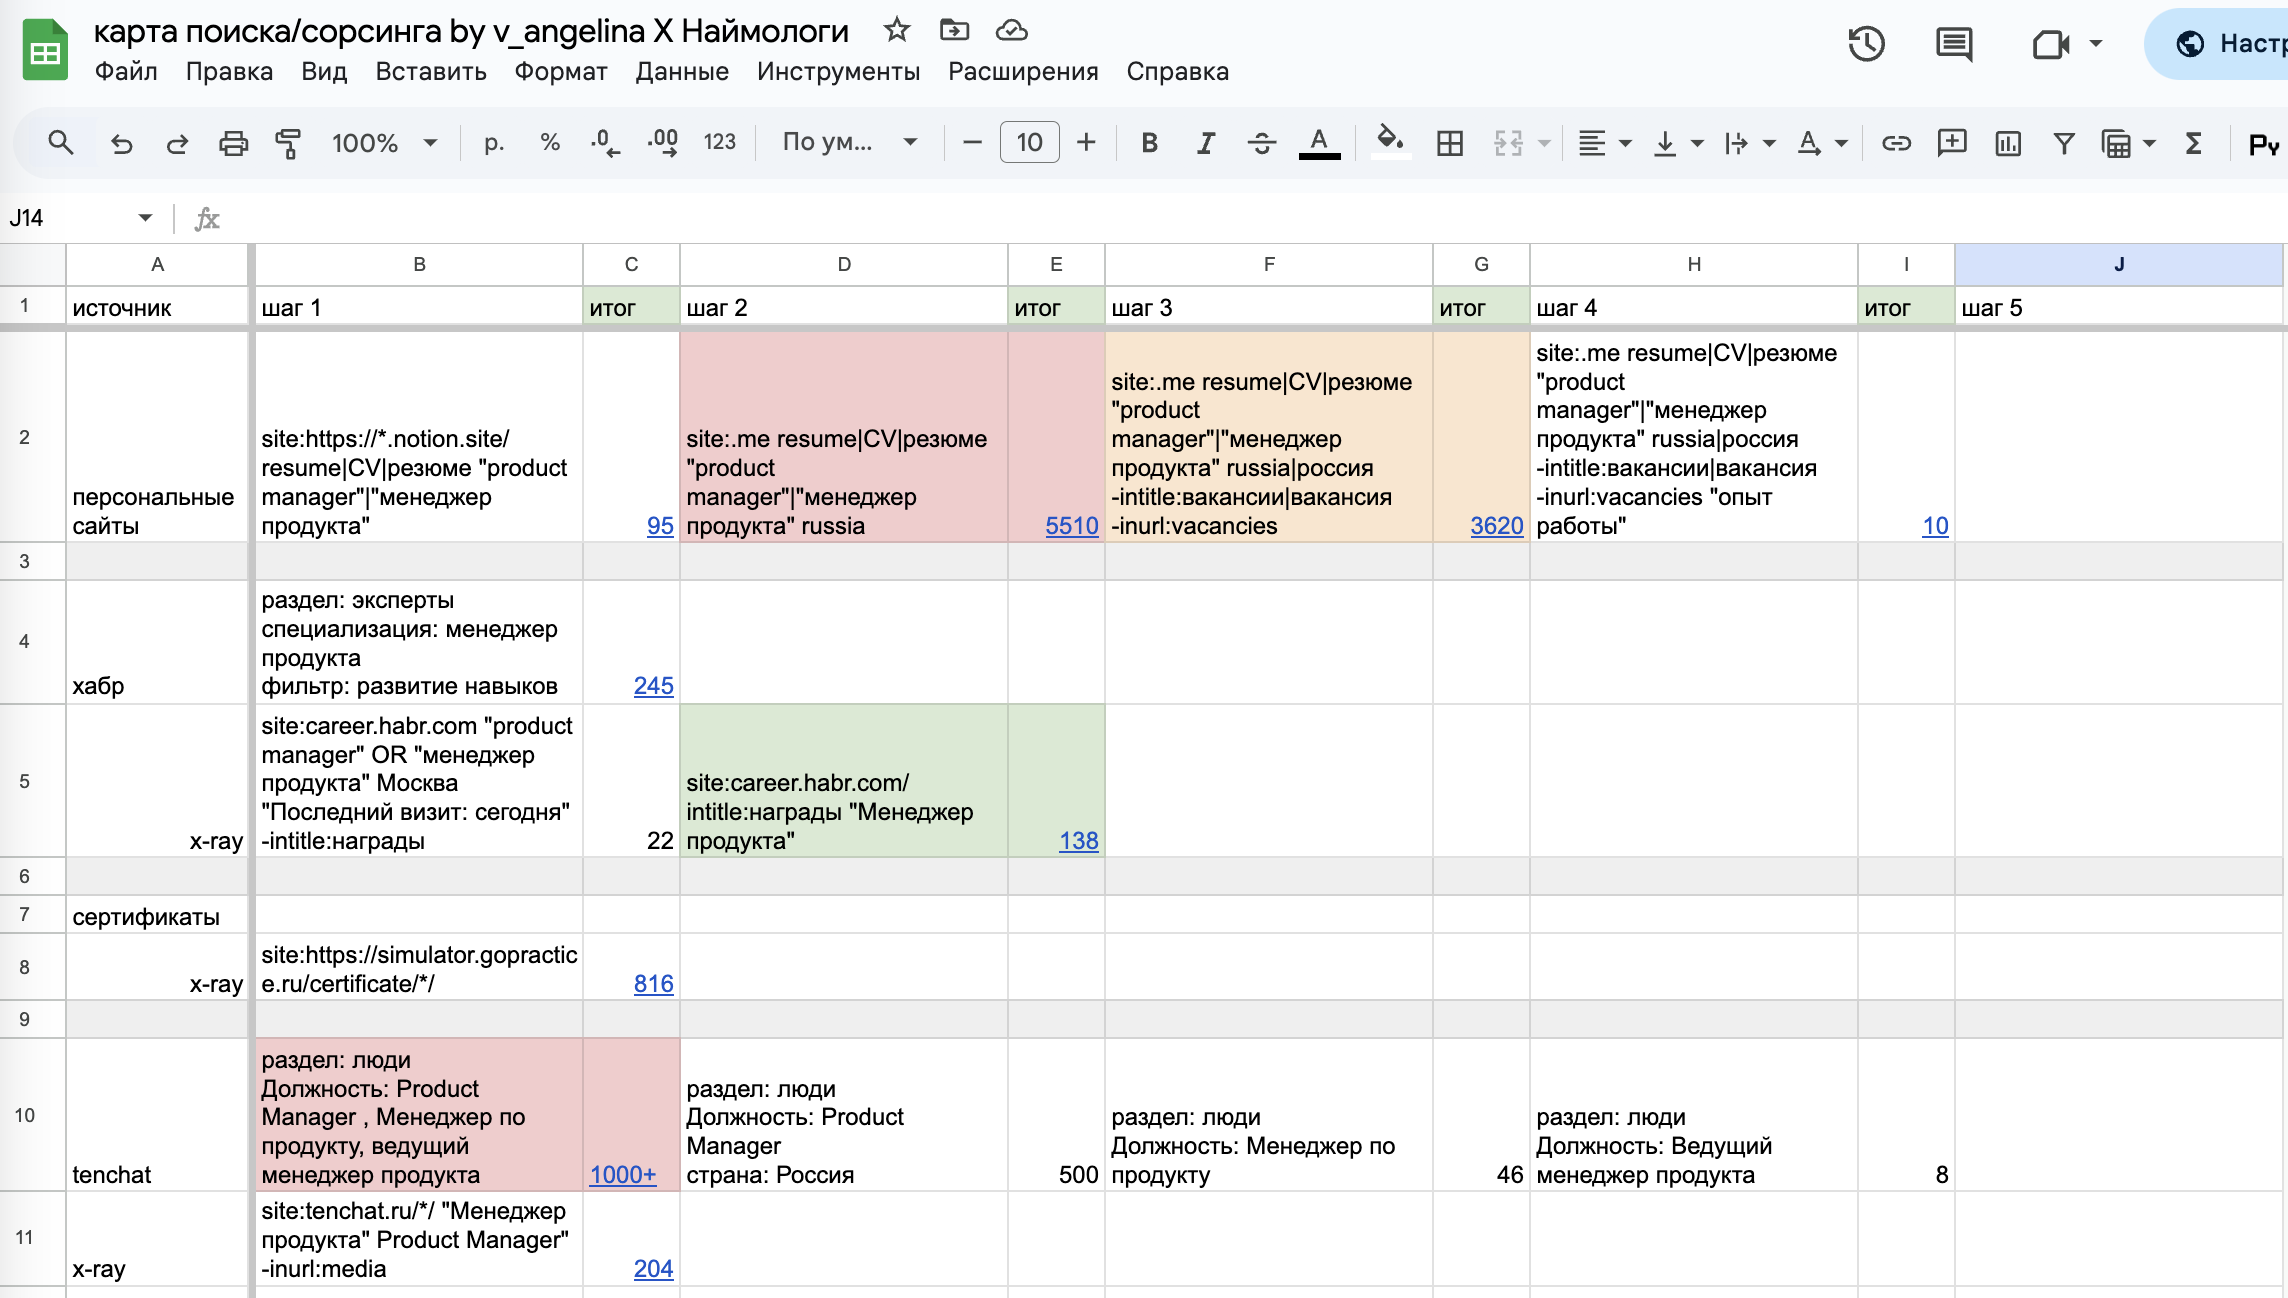
Task: Toggle the filter icon in toolbar
Action: (2062, 143)
